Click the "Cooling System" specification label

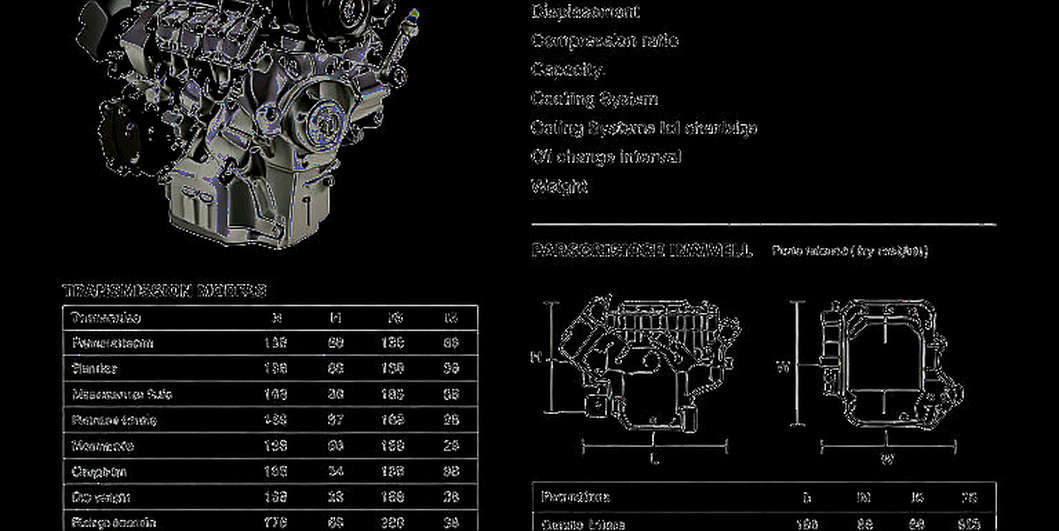(x=594, y=99)
